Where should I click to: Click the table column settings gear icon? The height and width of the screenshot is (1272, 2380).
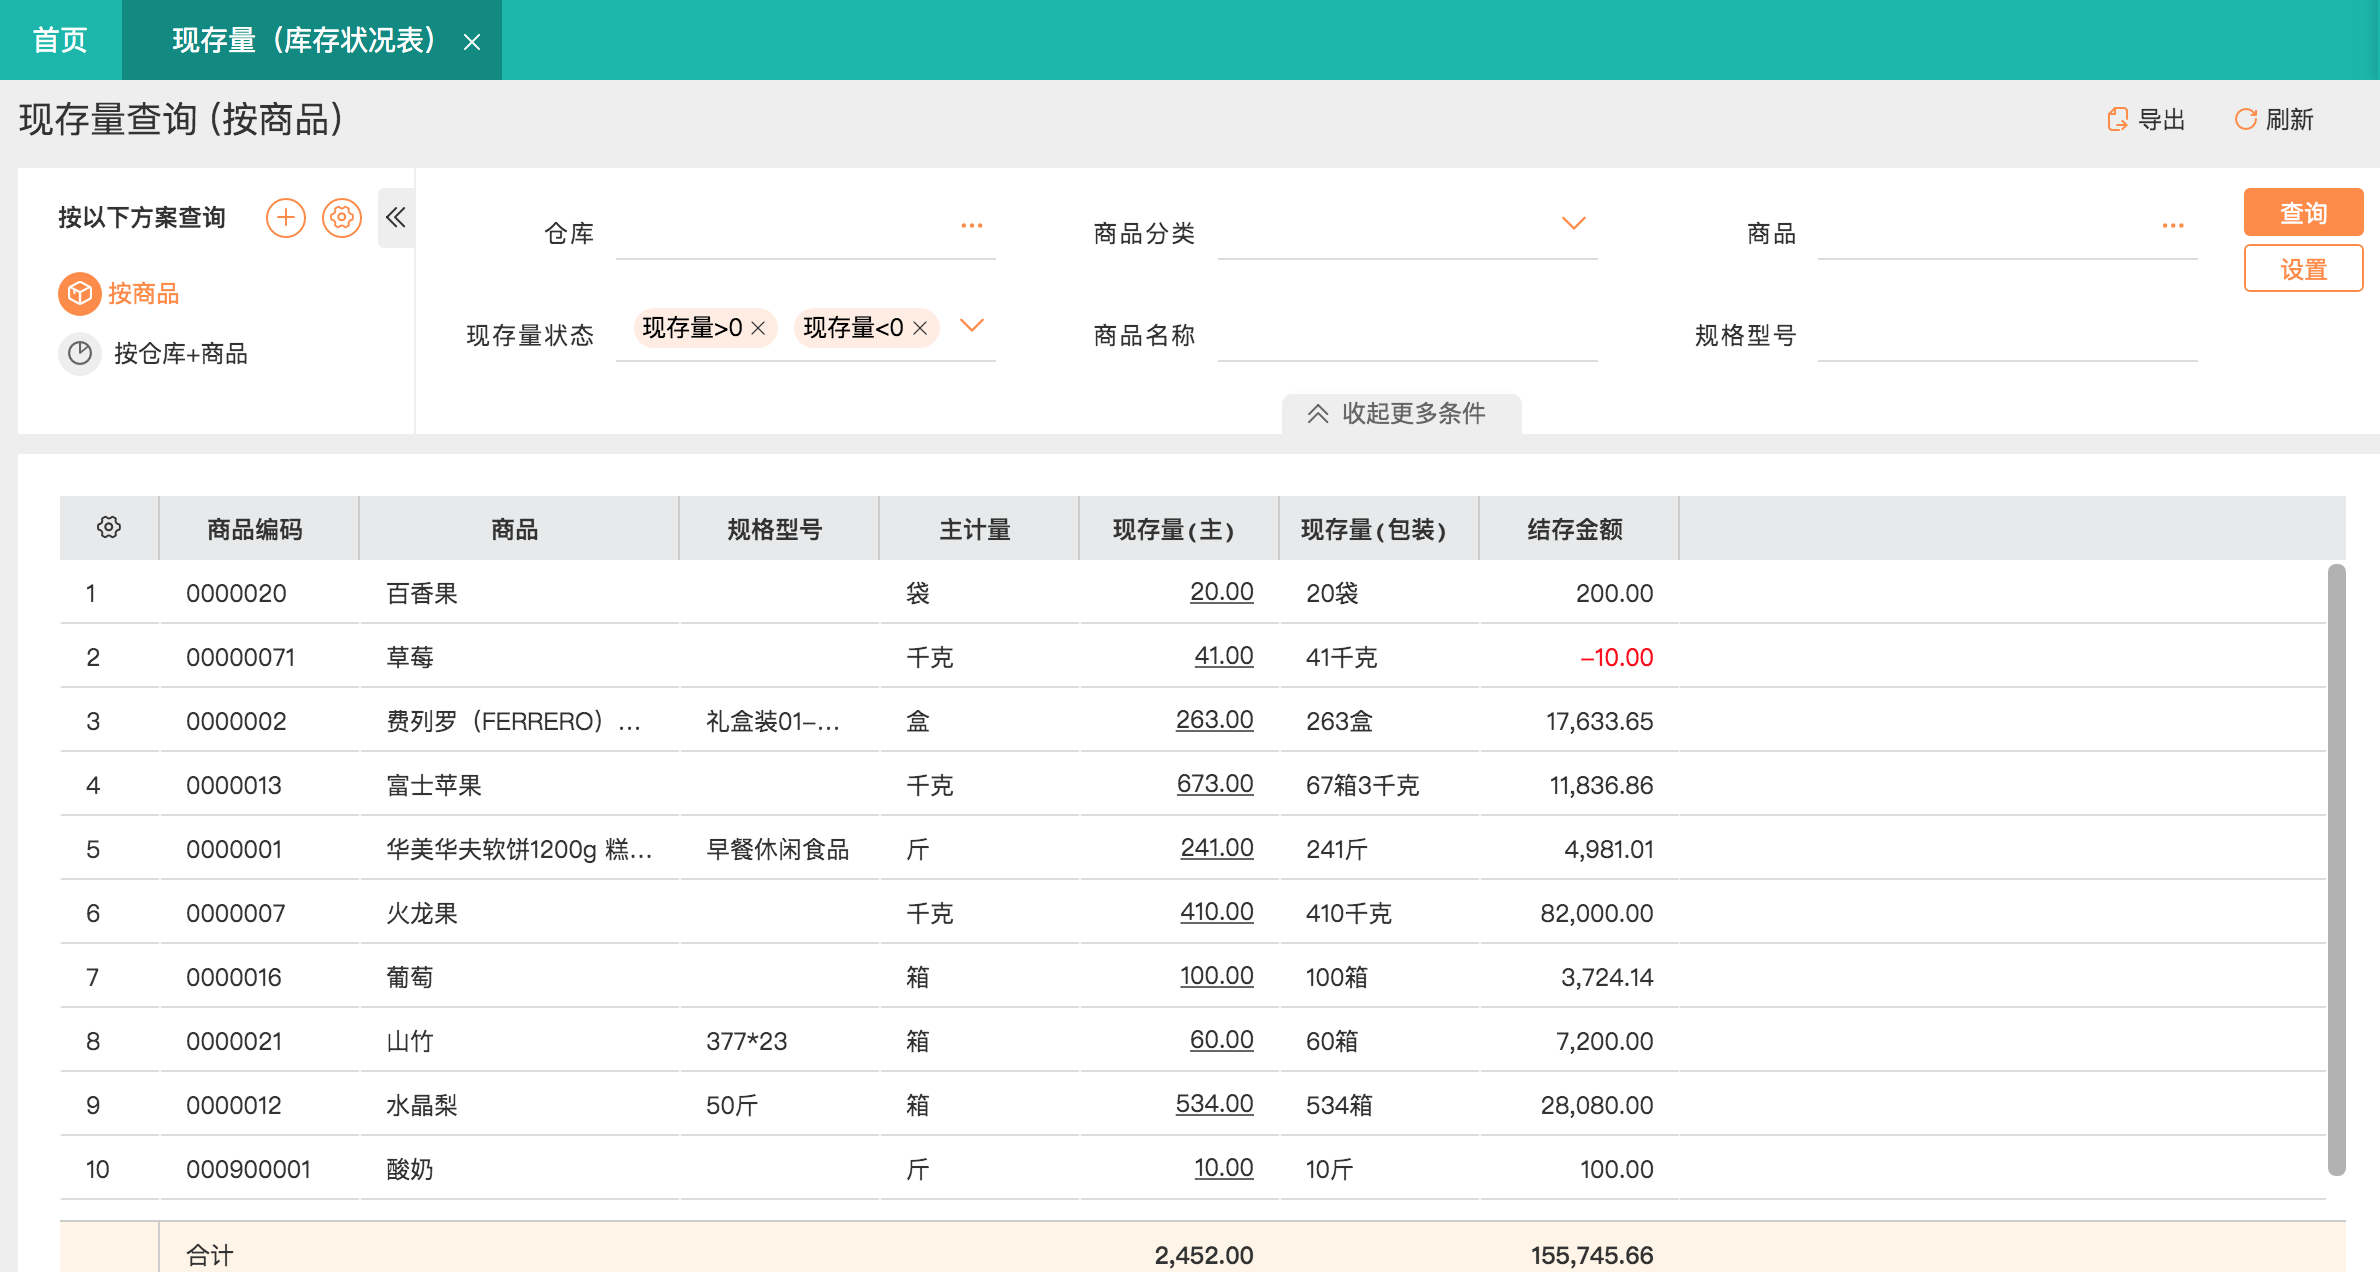109,526
